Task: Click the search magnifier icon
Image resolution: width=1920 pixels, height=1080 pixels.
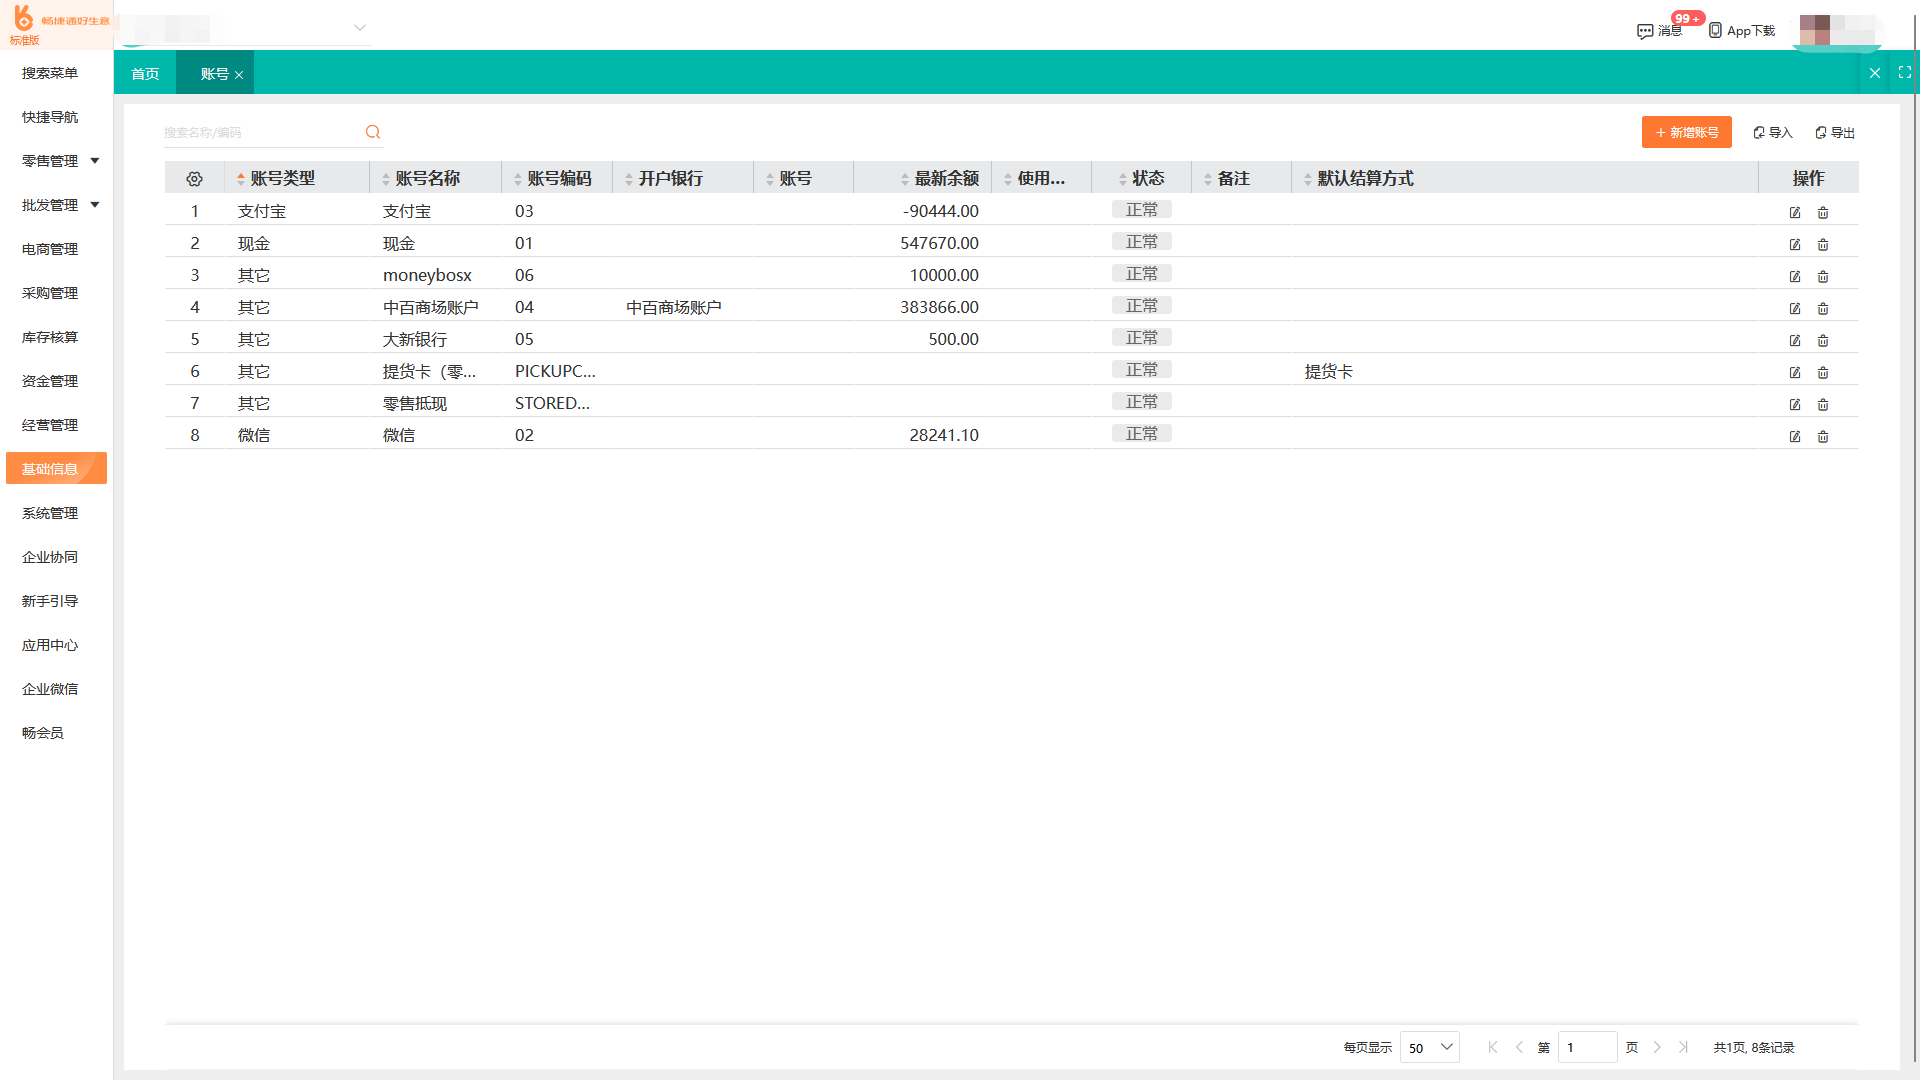Action: coord(373,132)
